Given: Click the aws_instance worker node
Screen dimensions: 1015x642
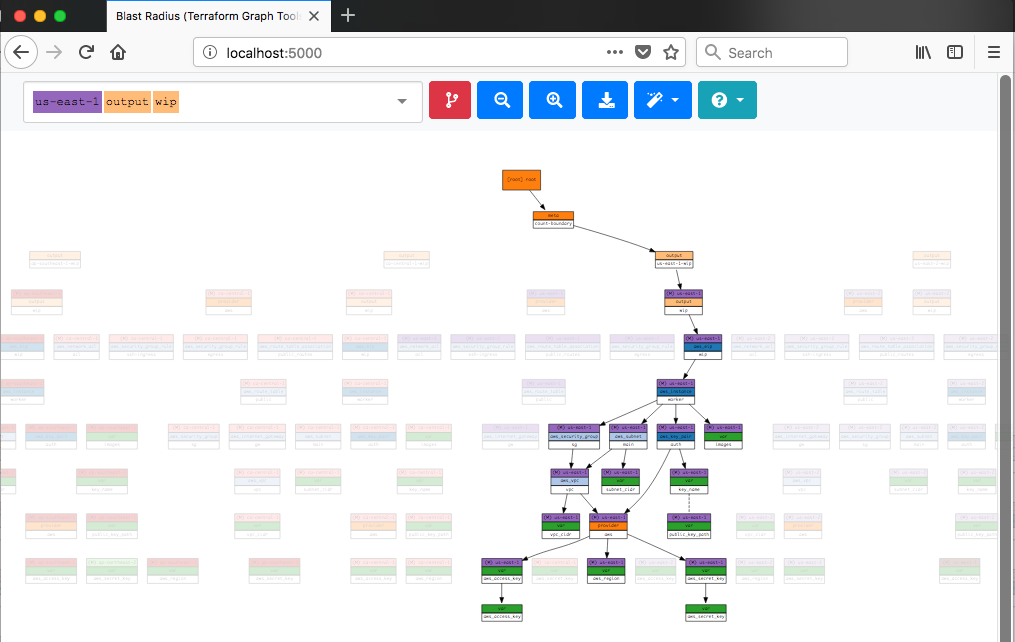Looking at the screenshot, I should coord(675,391).
